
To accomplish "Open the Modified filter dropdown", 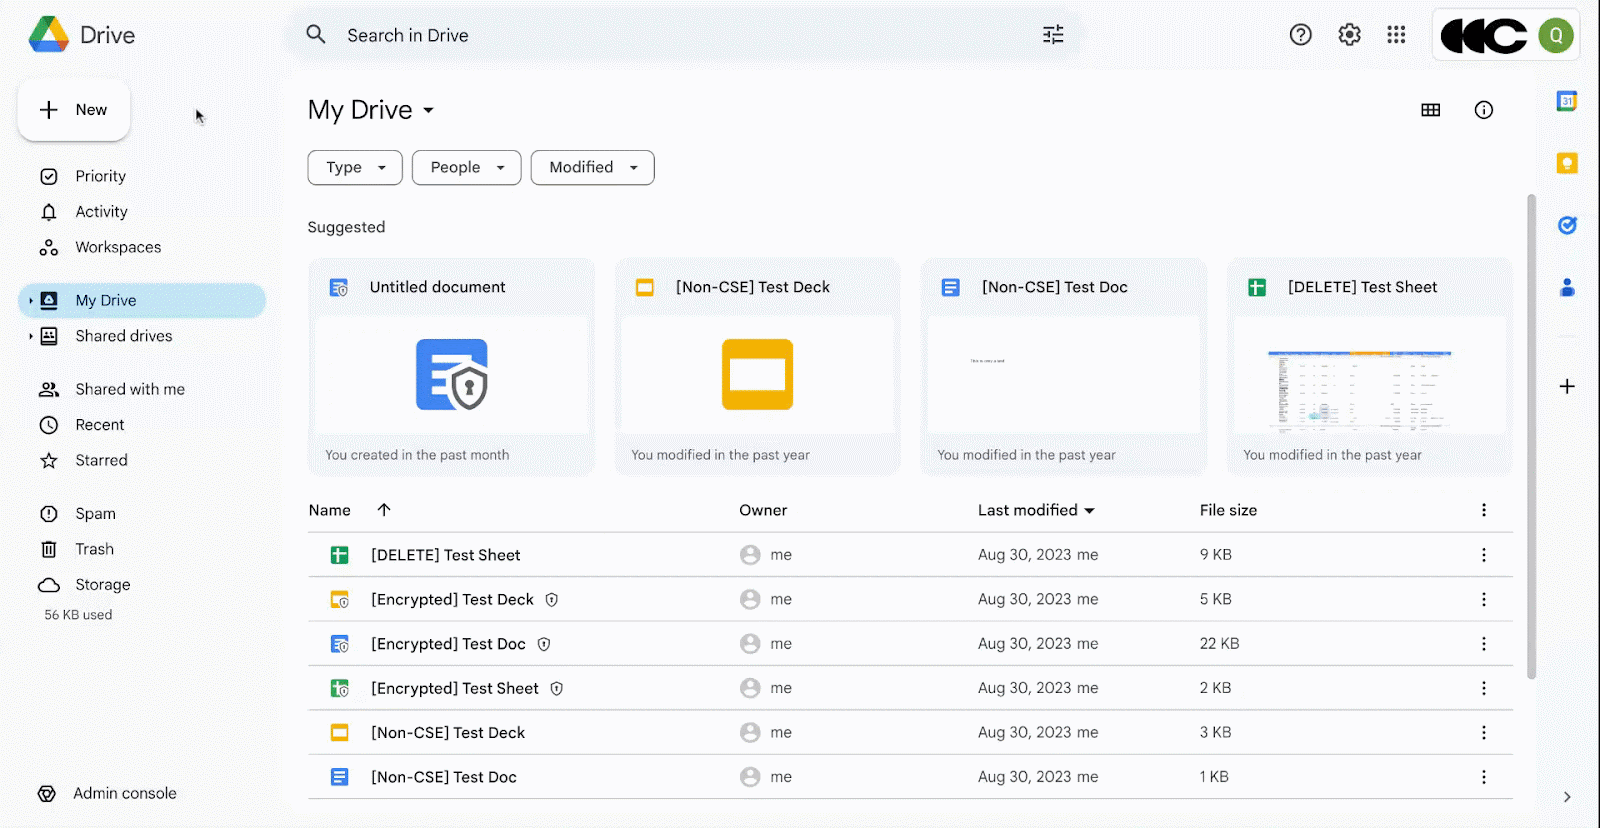I will 592,168.
